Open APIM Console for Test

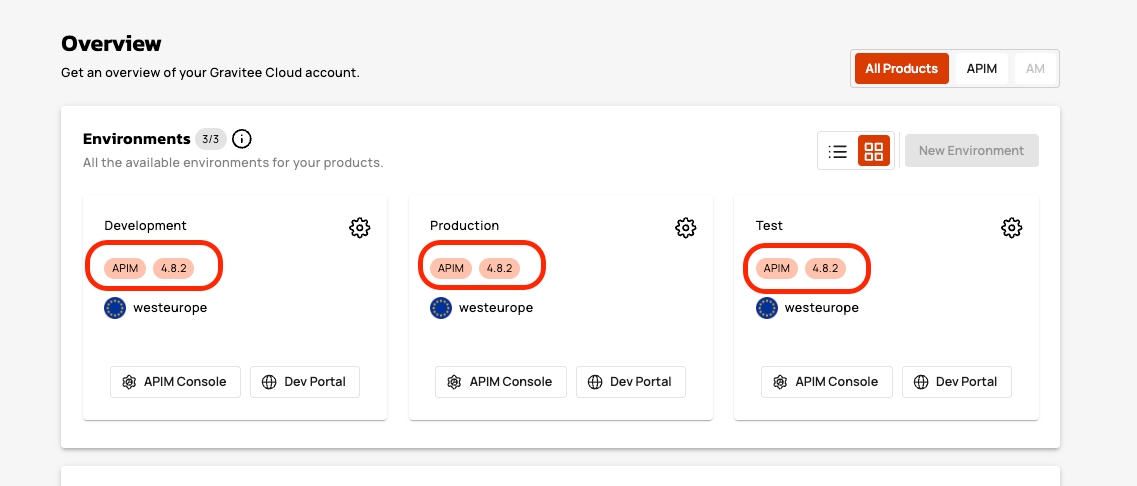coord(826,382)
